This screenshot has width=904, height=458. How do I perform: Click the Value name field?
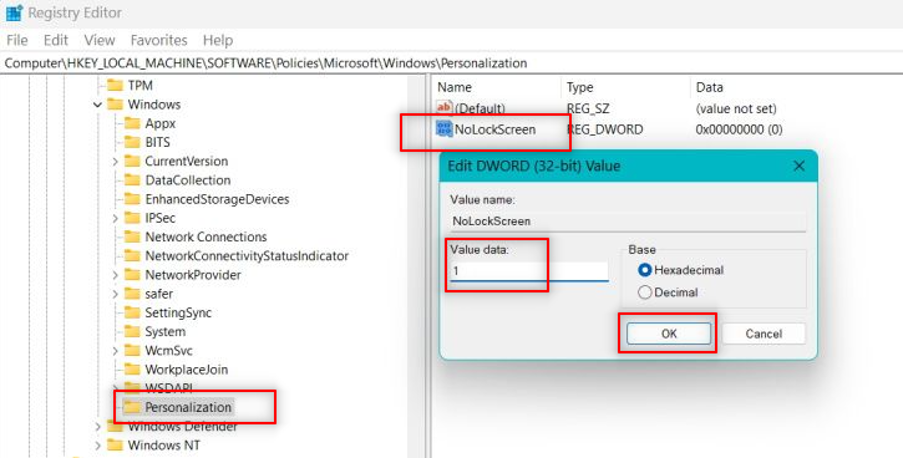click(628, 222)
